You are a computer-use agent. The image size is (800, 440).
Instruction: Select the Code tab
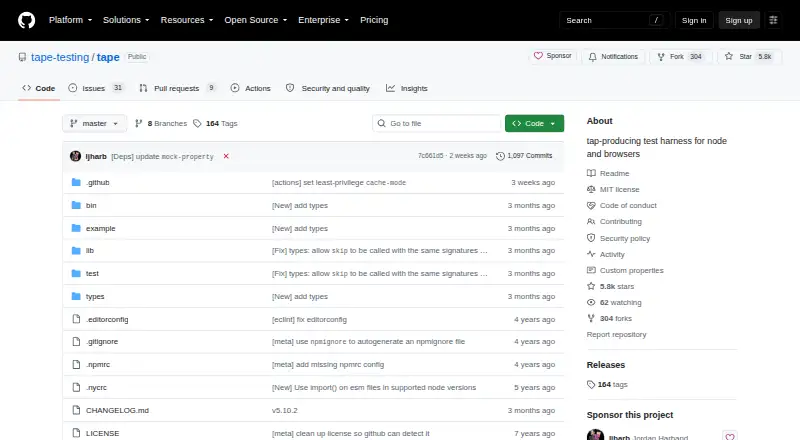(x=39, y=88)
